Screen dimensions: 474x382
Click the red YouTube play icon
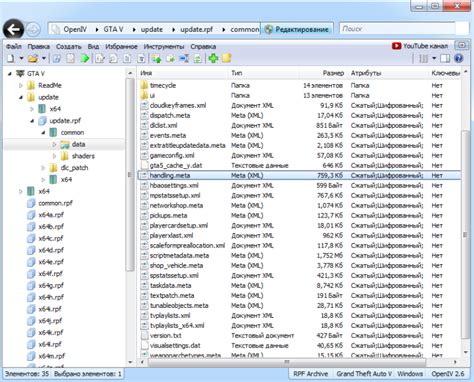396,46
